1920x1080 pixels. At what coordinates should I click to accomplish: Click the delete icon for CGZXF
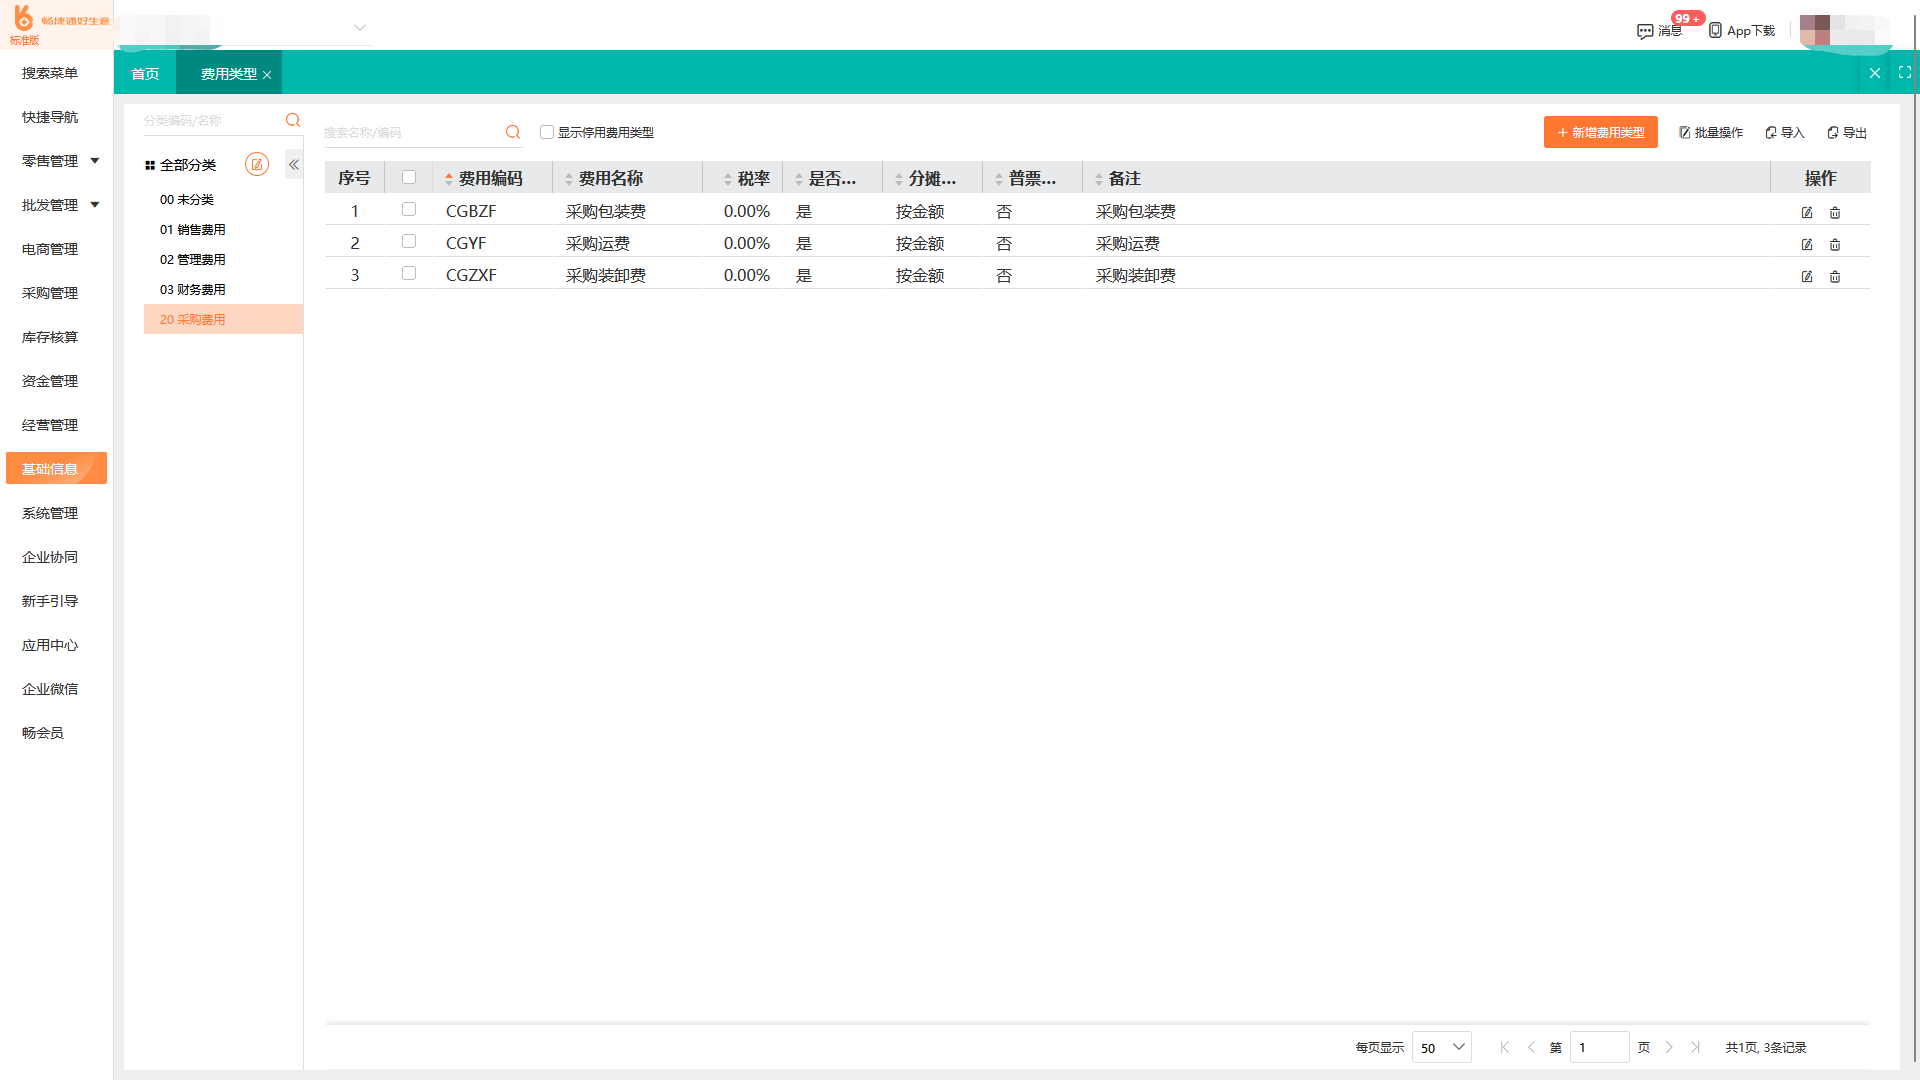click(x=1834, y=276)
